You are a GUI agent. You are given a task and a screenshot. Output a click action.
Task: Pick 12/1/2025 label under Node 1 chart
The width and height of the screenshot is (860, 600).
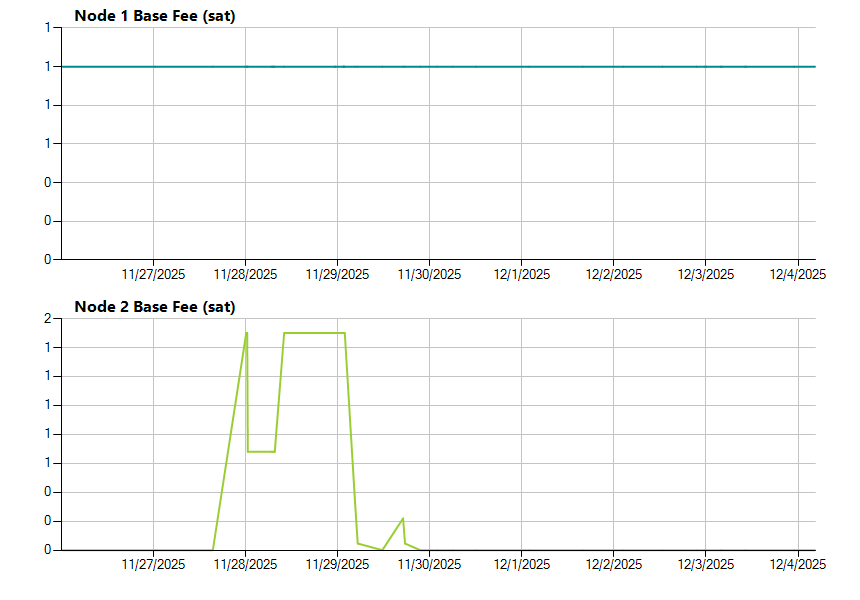coord(521,274)
